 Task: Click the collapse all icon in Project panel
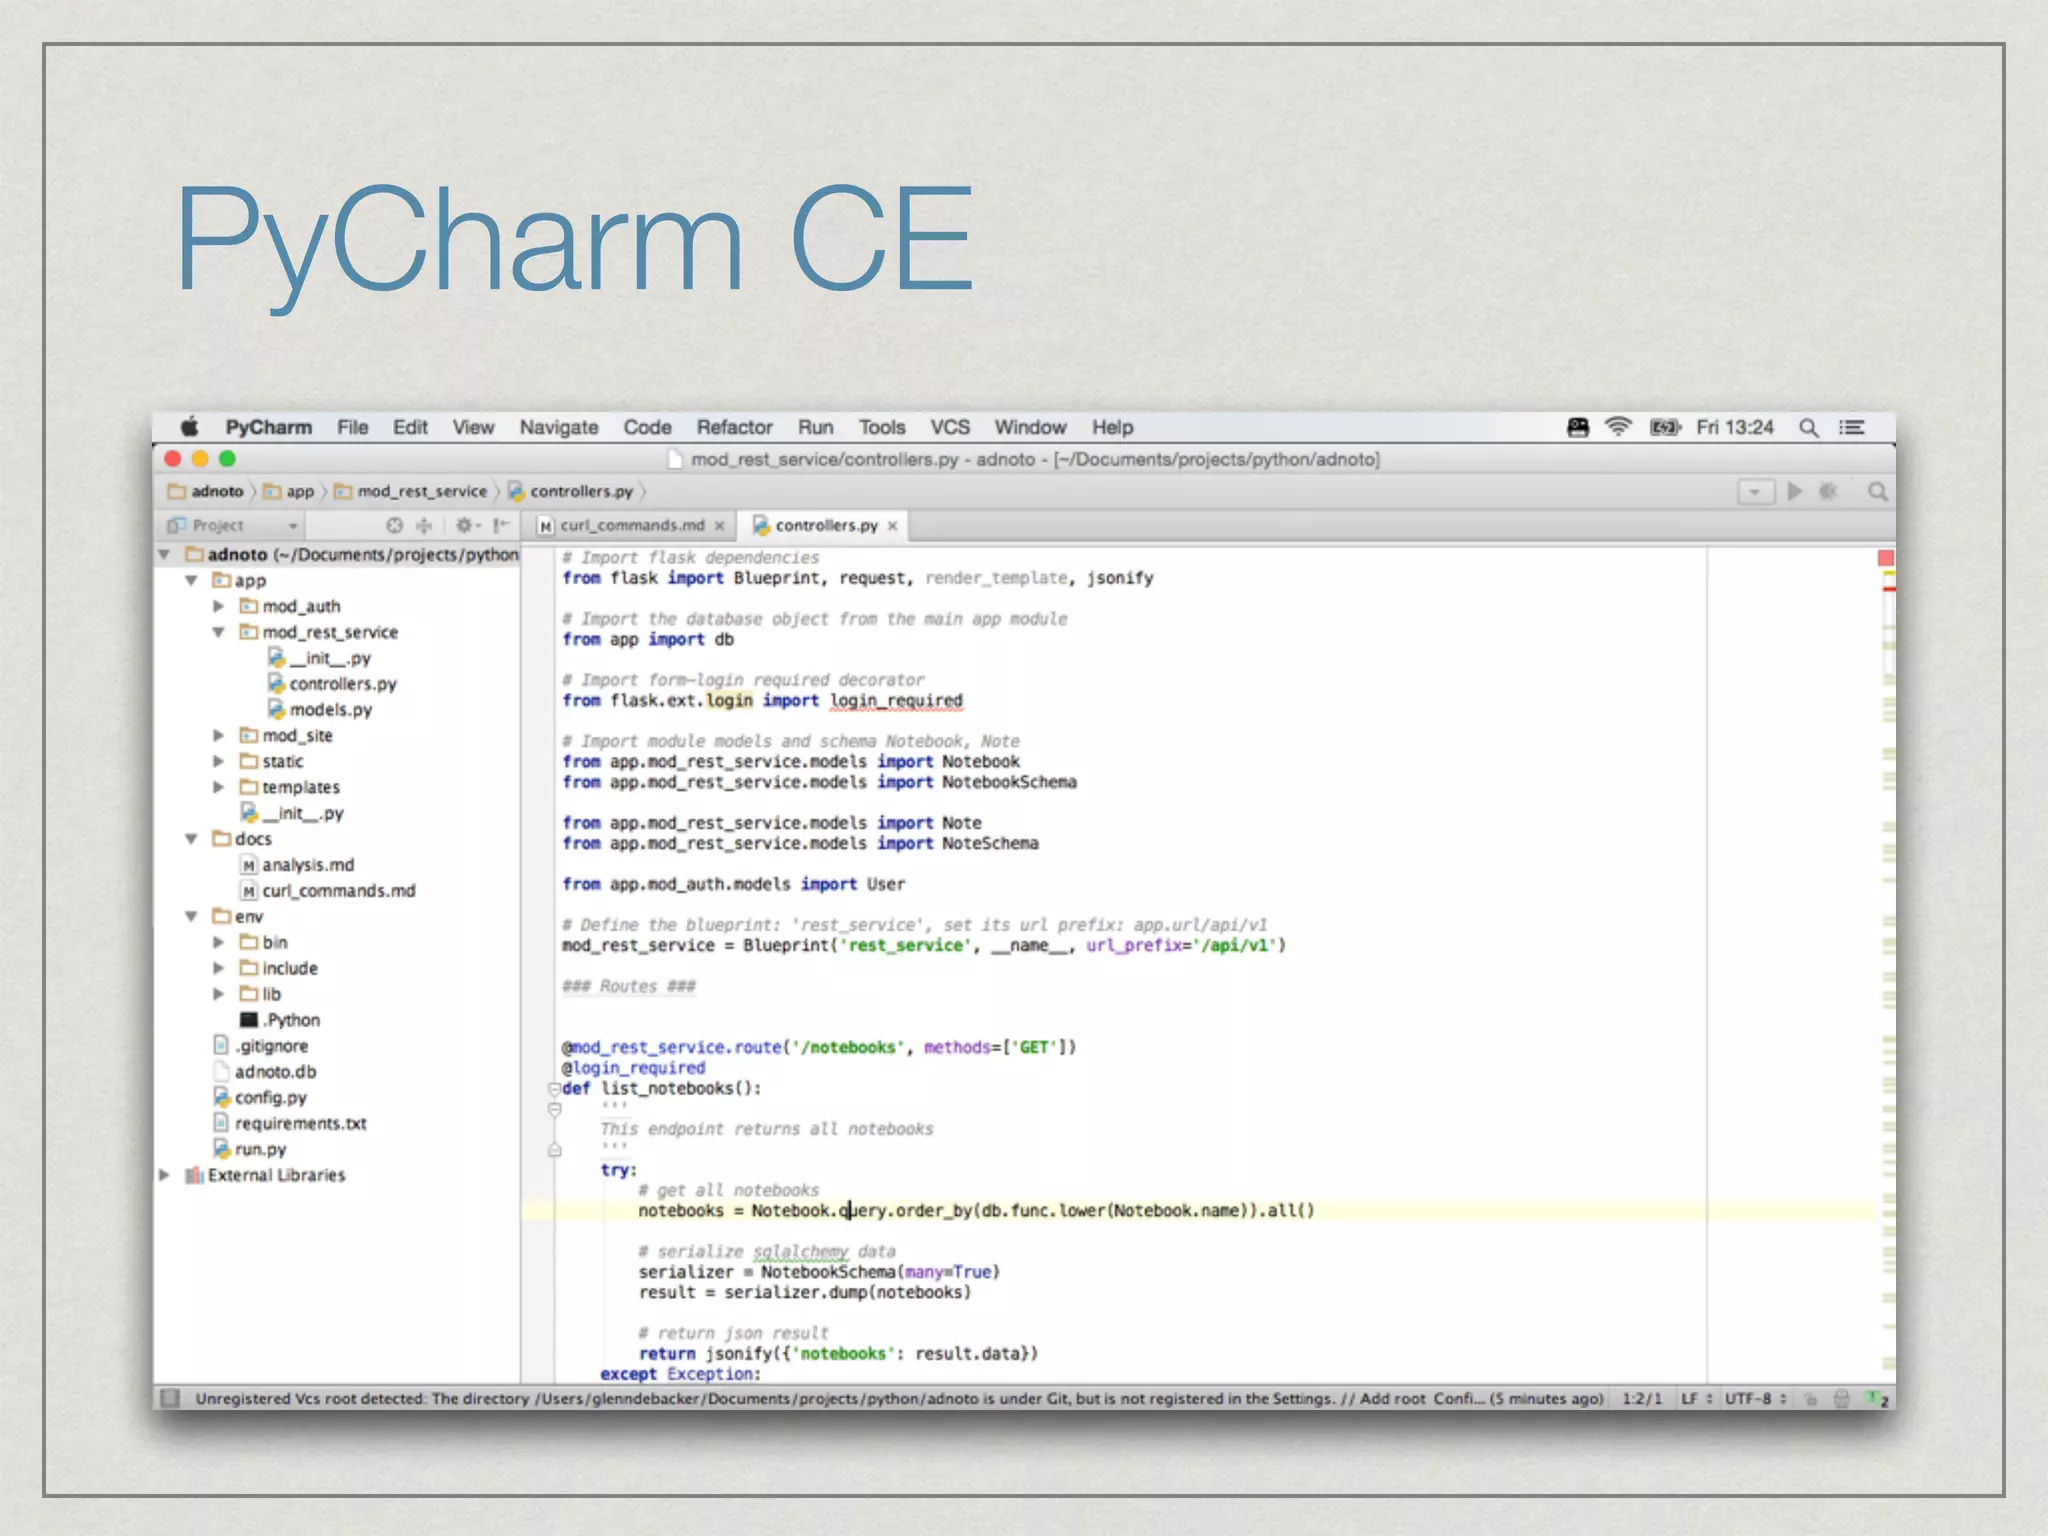pyautogui.click(x=424, y=525)
